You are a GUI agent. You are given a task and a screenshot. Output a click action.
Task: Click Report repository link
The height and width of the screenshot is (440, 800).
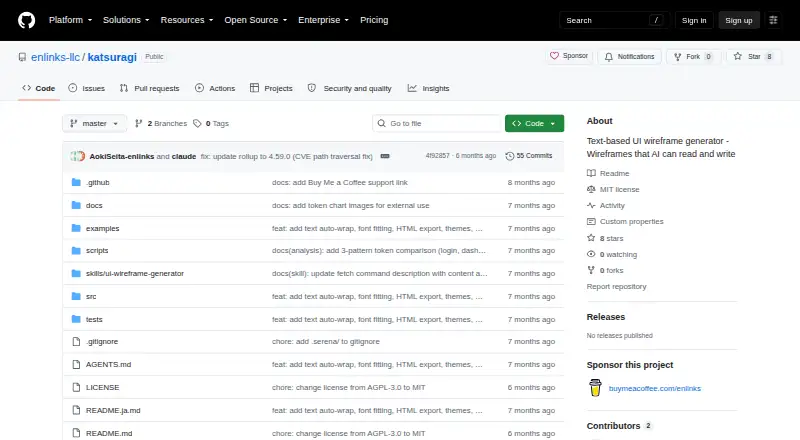616,286
